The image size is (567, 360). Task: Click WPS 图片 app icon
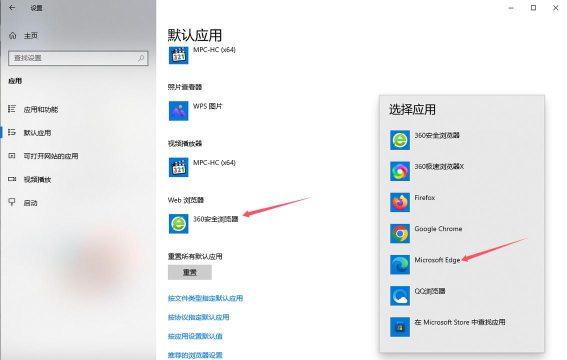click(x=179, y=111)
